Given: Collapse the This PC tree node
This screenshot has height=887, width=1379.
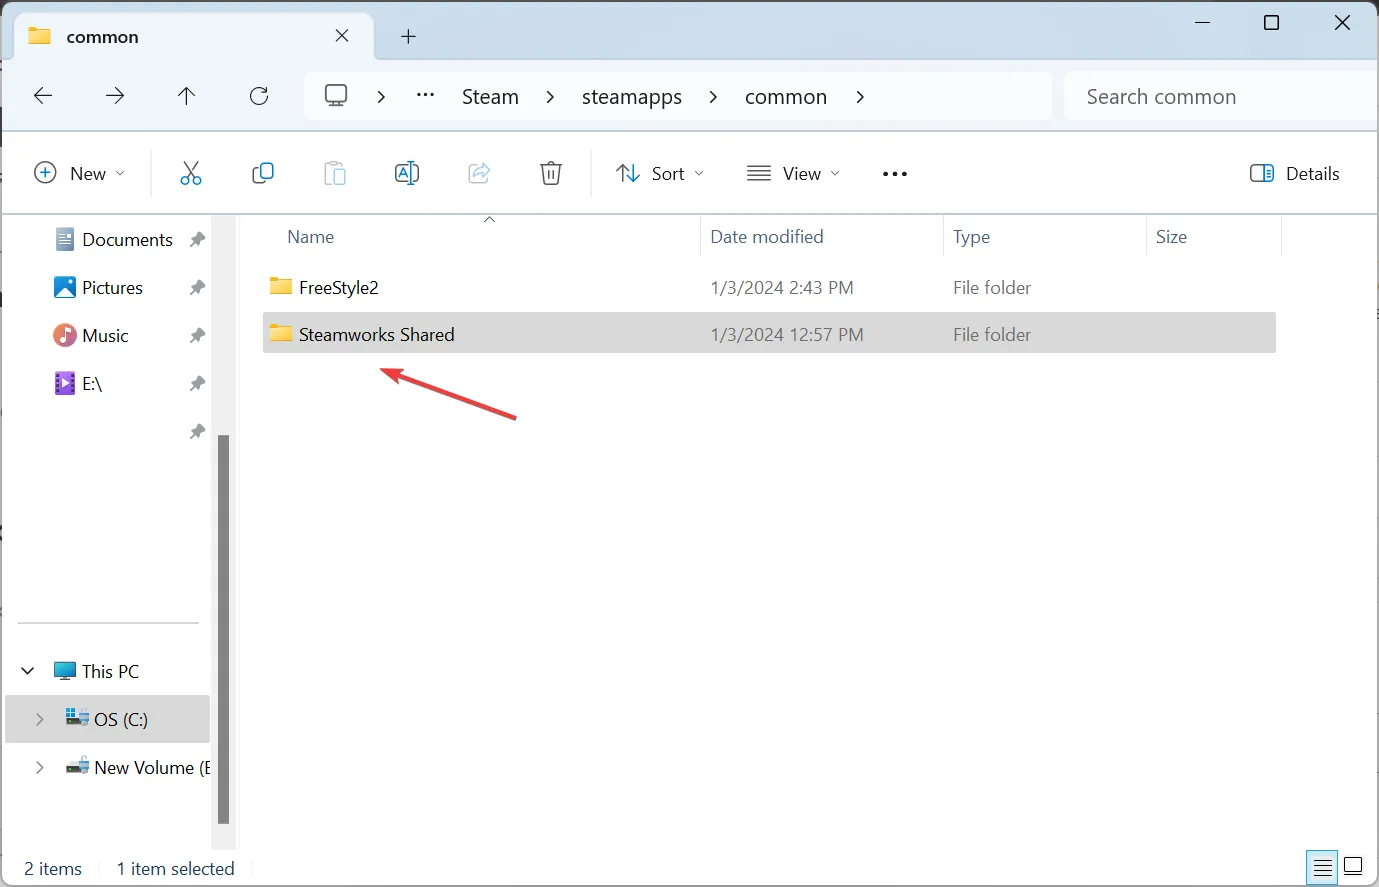Looking at the screenshot, I should [x=28, y=671].
